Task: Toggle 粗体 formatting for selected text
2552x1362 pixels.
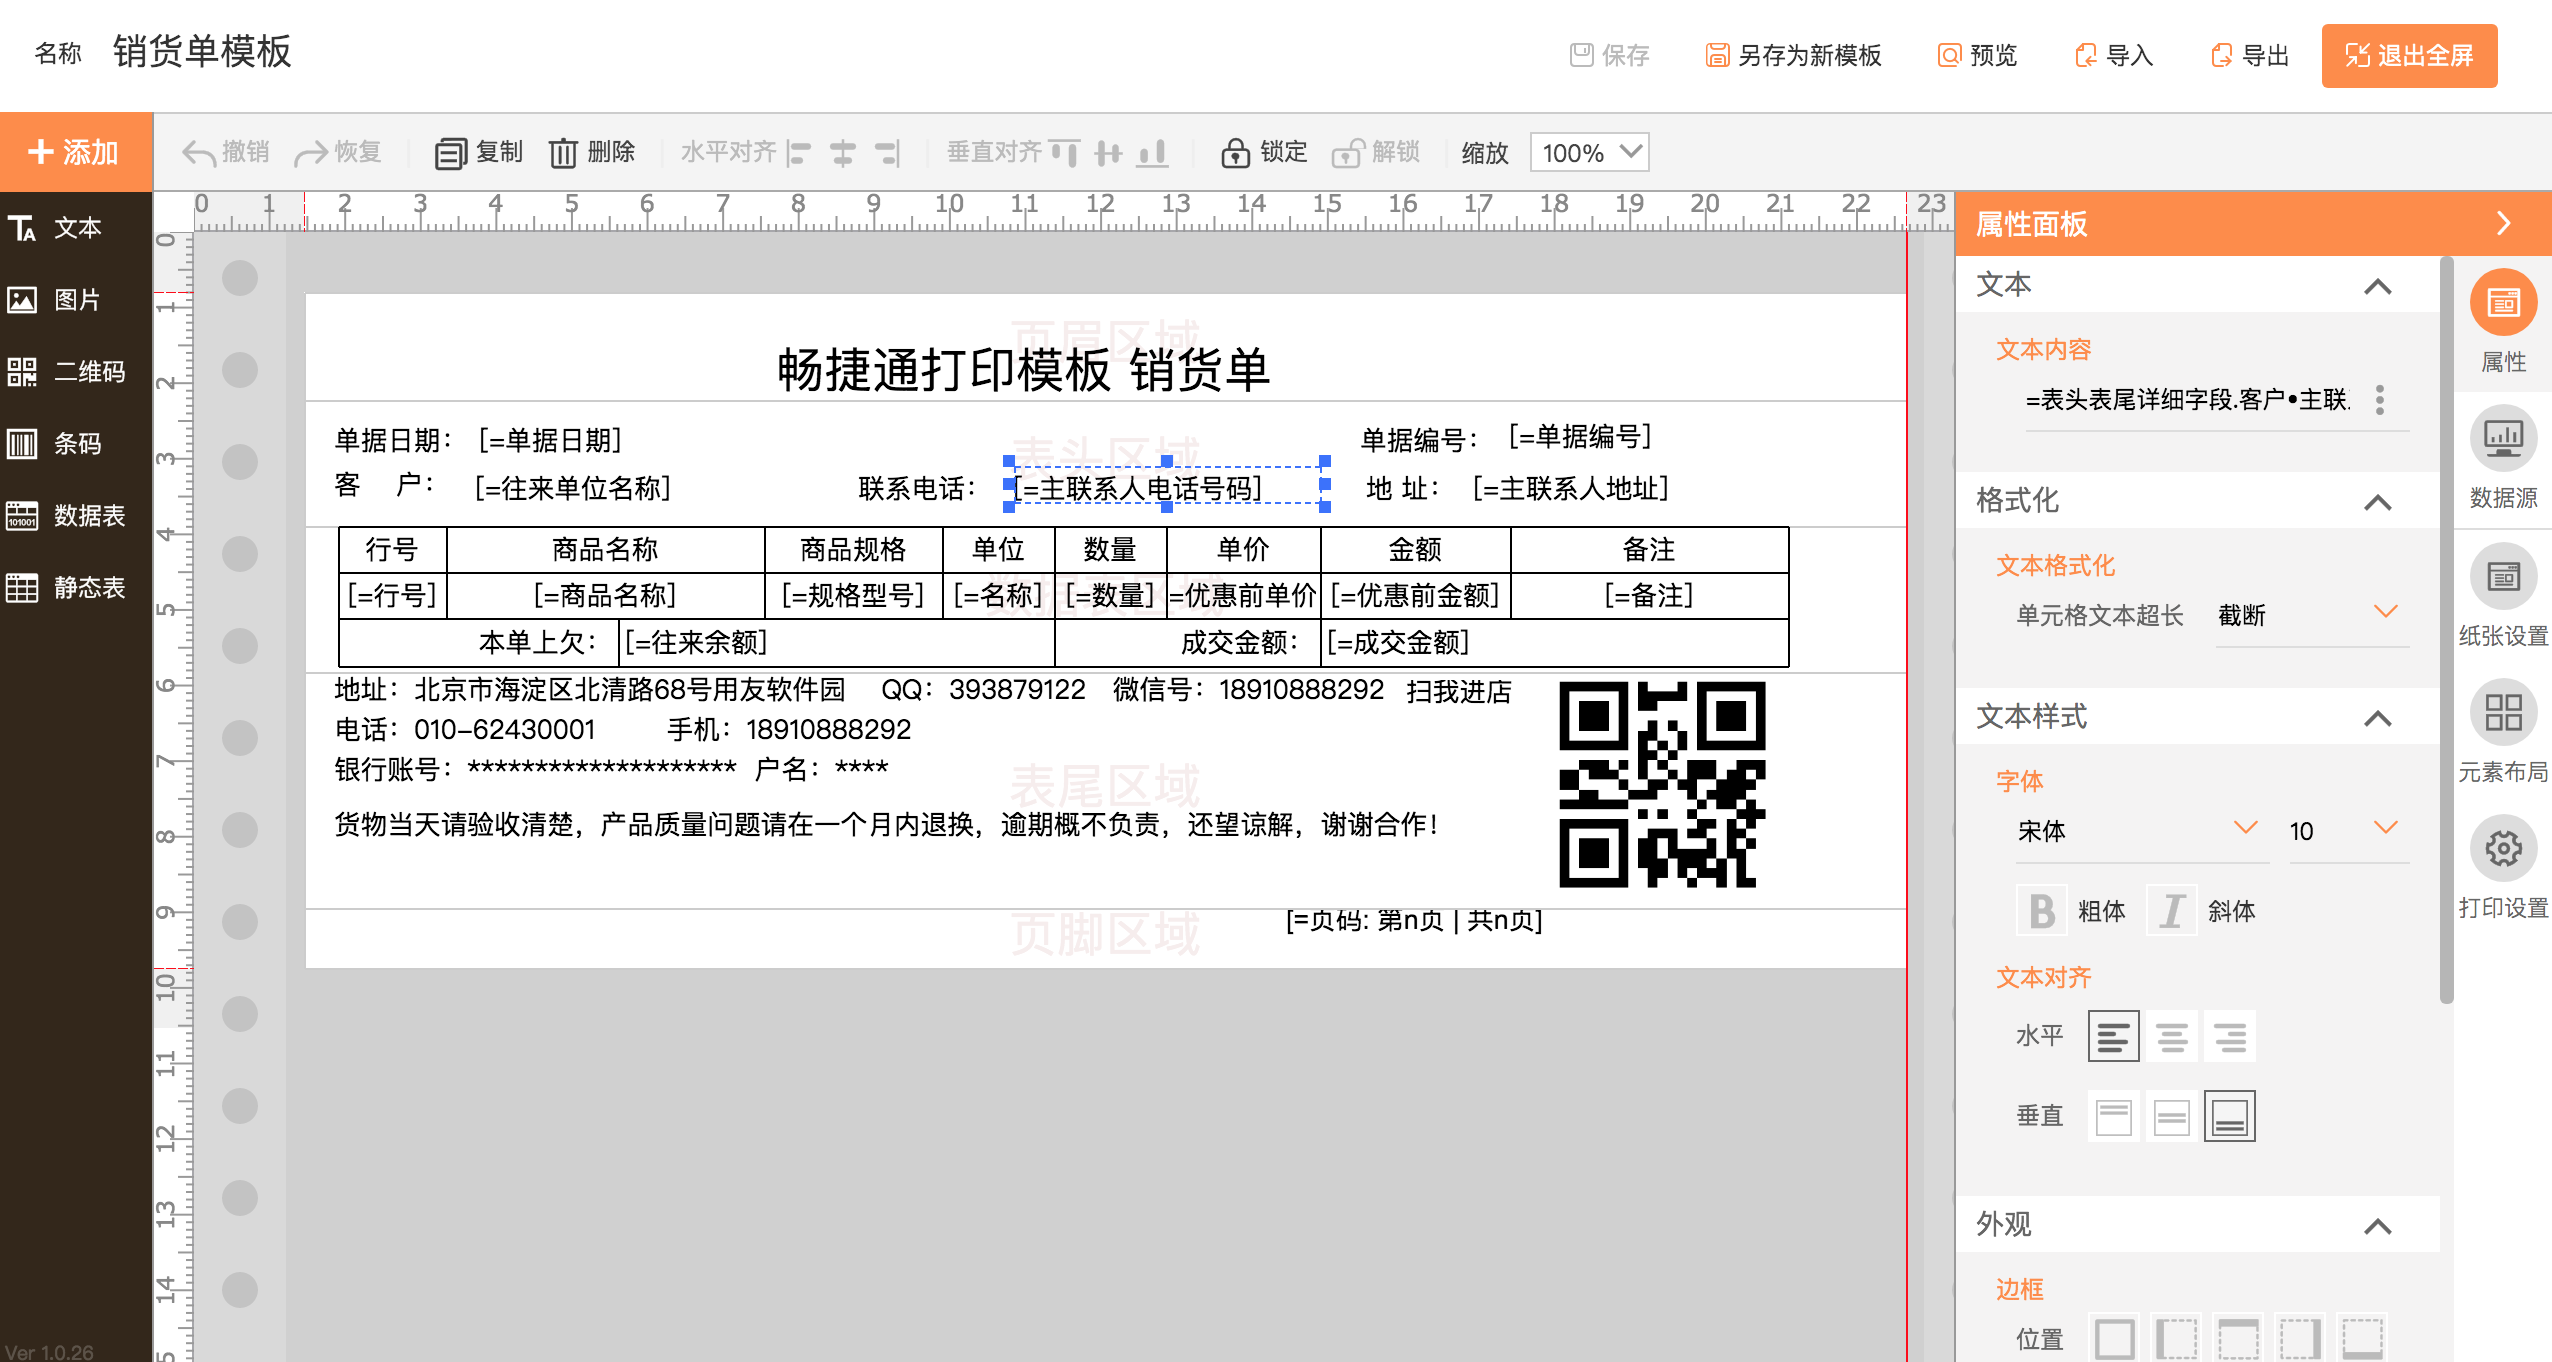Action: (2039, 911)
